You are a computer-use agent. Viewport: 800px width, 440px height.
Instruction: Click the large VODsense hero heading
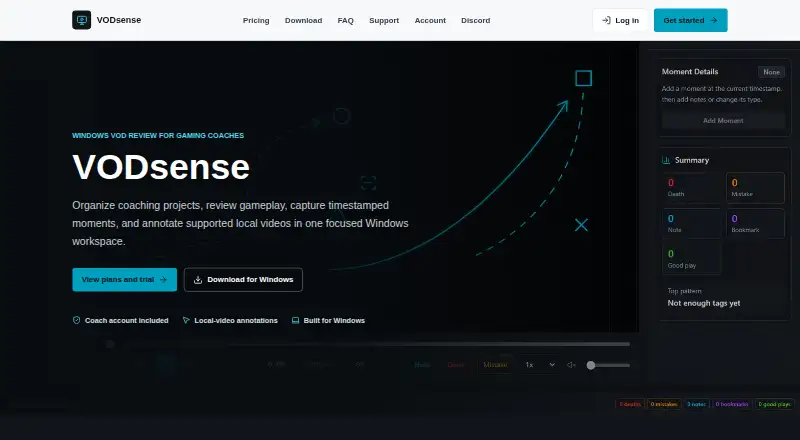161,167
